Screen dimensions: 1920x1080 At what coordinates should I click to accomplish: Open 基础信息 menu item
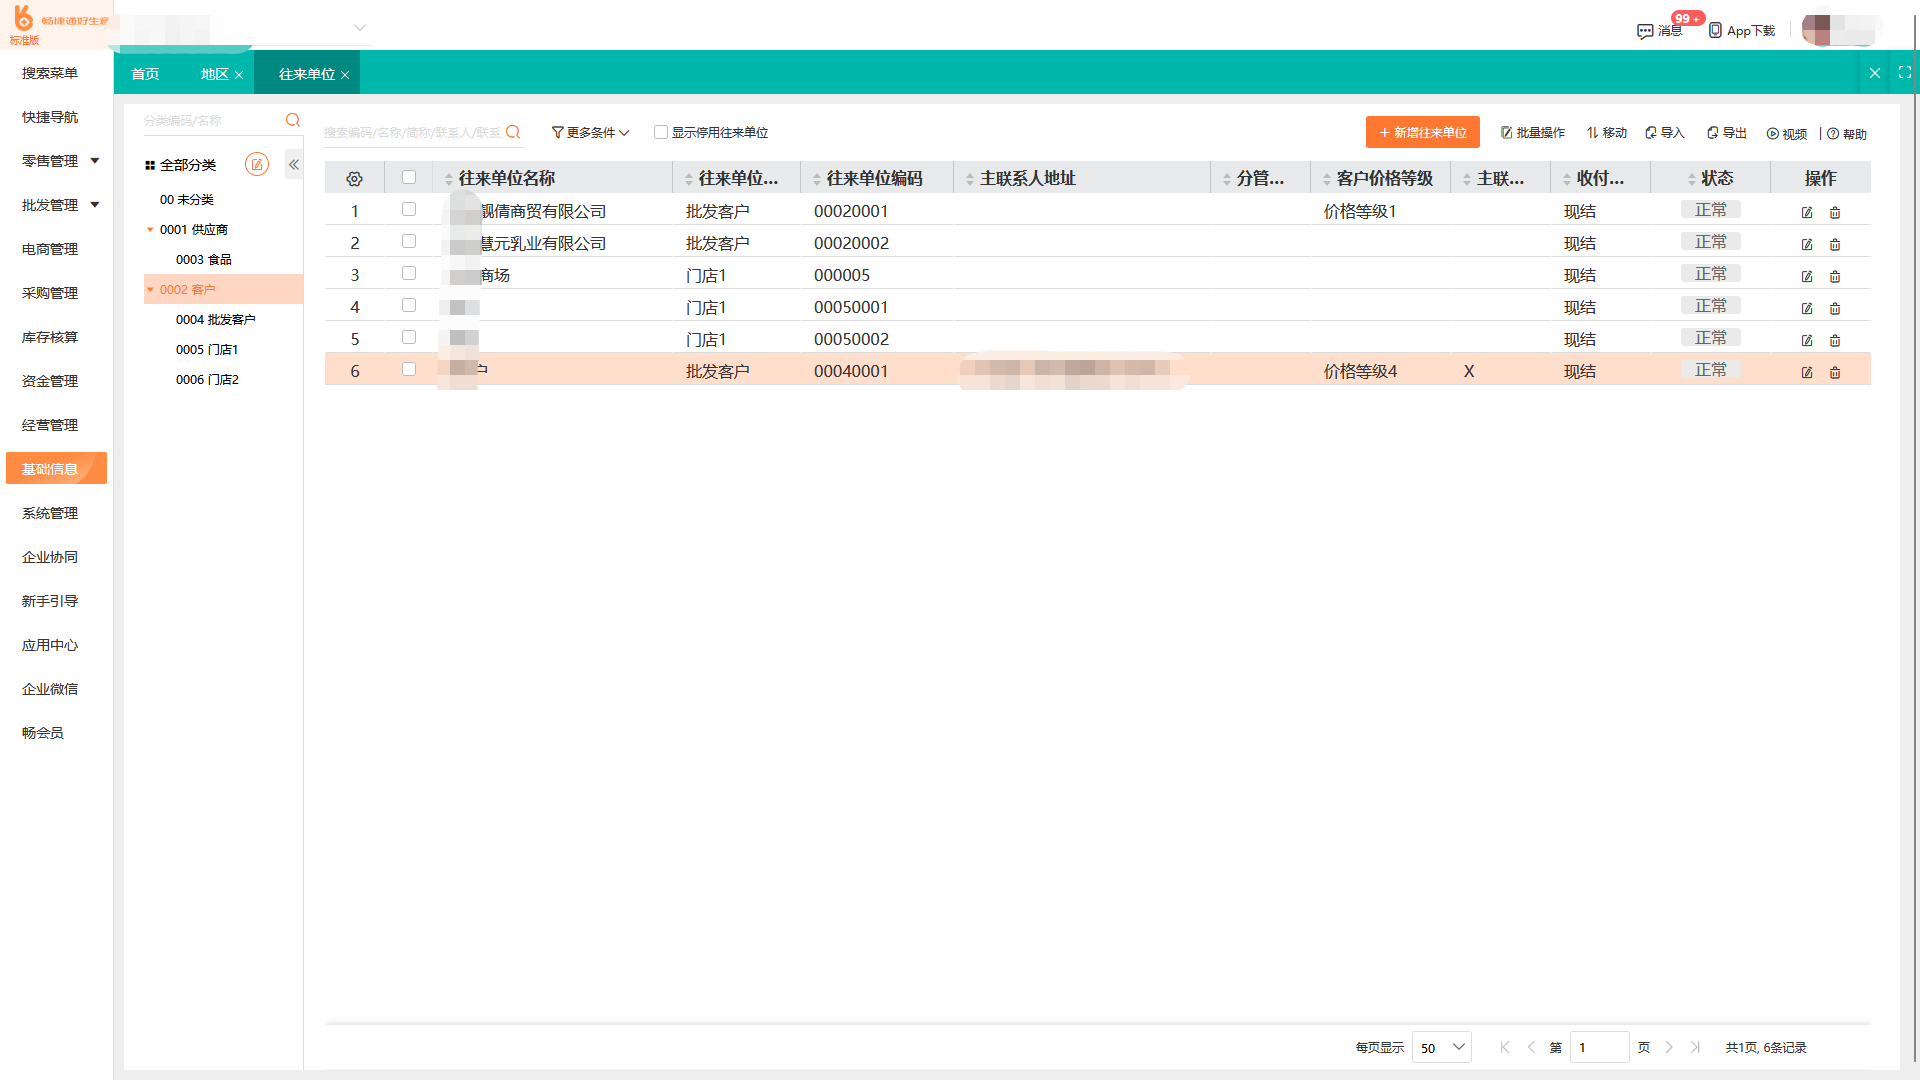click(53, 467)
